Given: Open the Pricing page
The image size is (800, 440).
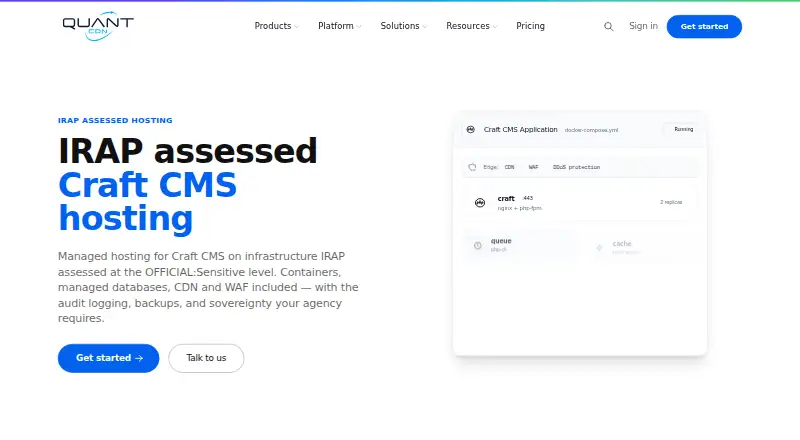Looking at the screenshot, I should (x=530, y=26).
